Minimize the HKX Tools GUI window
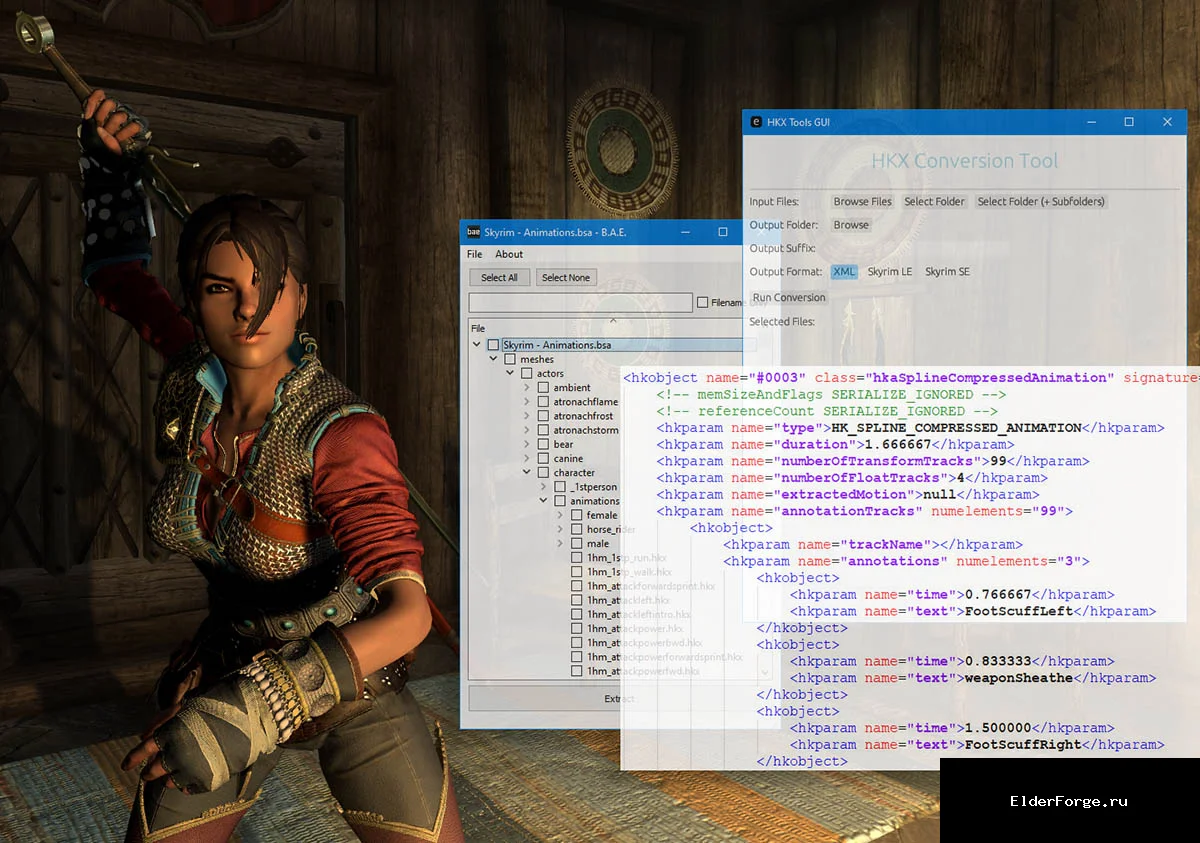1200x843 pixels. coord(1091,122)
